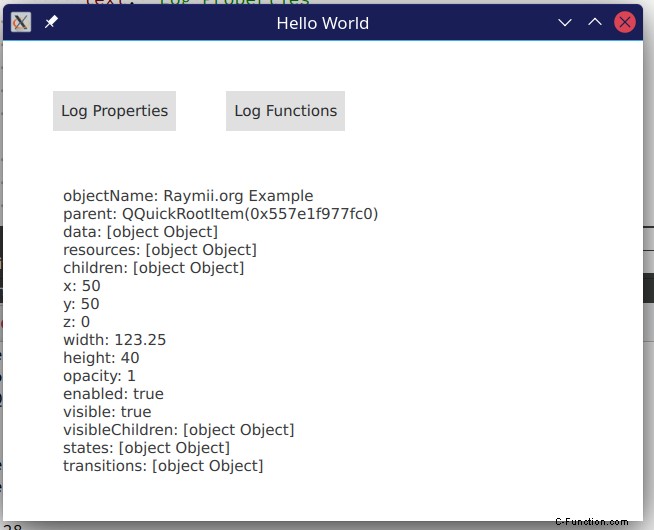654x530 pixels.
Task: Click the opacity: 1 property text
Action: point(99,376)
